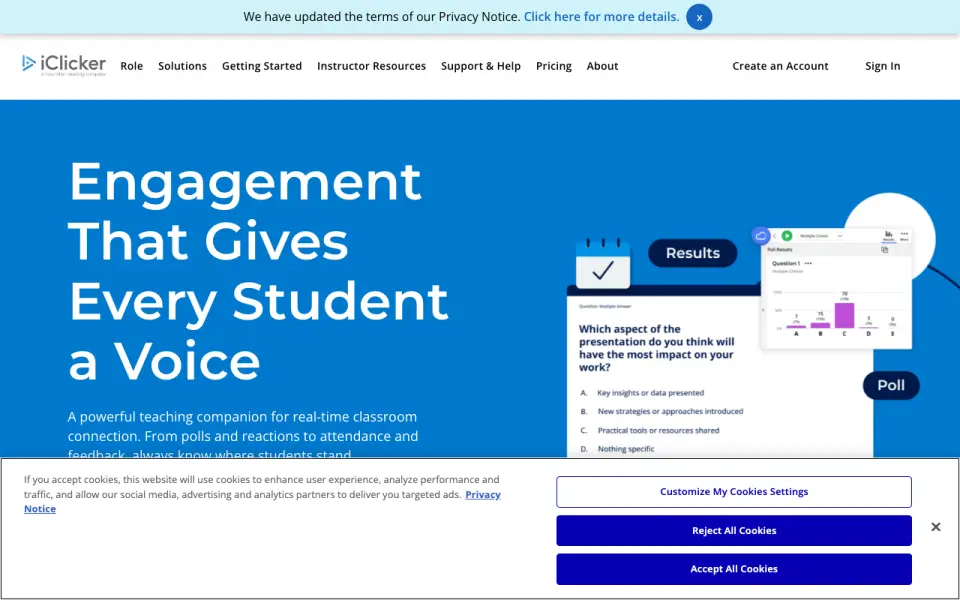The height and width of the screenshot is (600, 960).
Task: Click Reject All Cookies button
Action: (x=733, y=530)
